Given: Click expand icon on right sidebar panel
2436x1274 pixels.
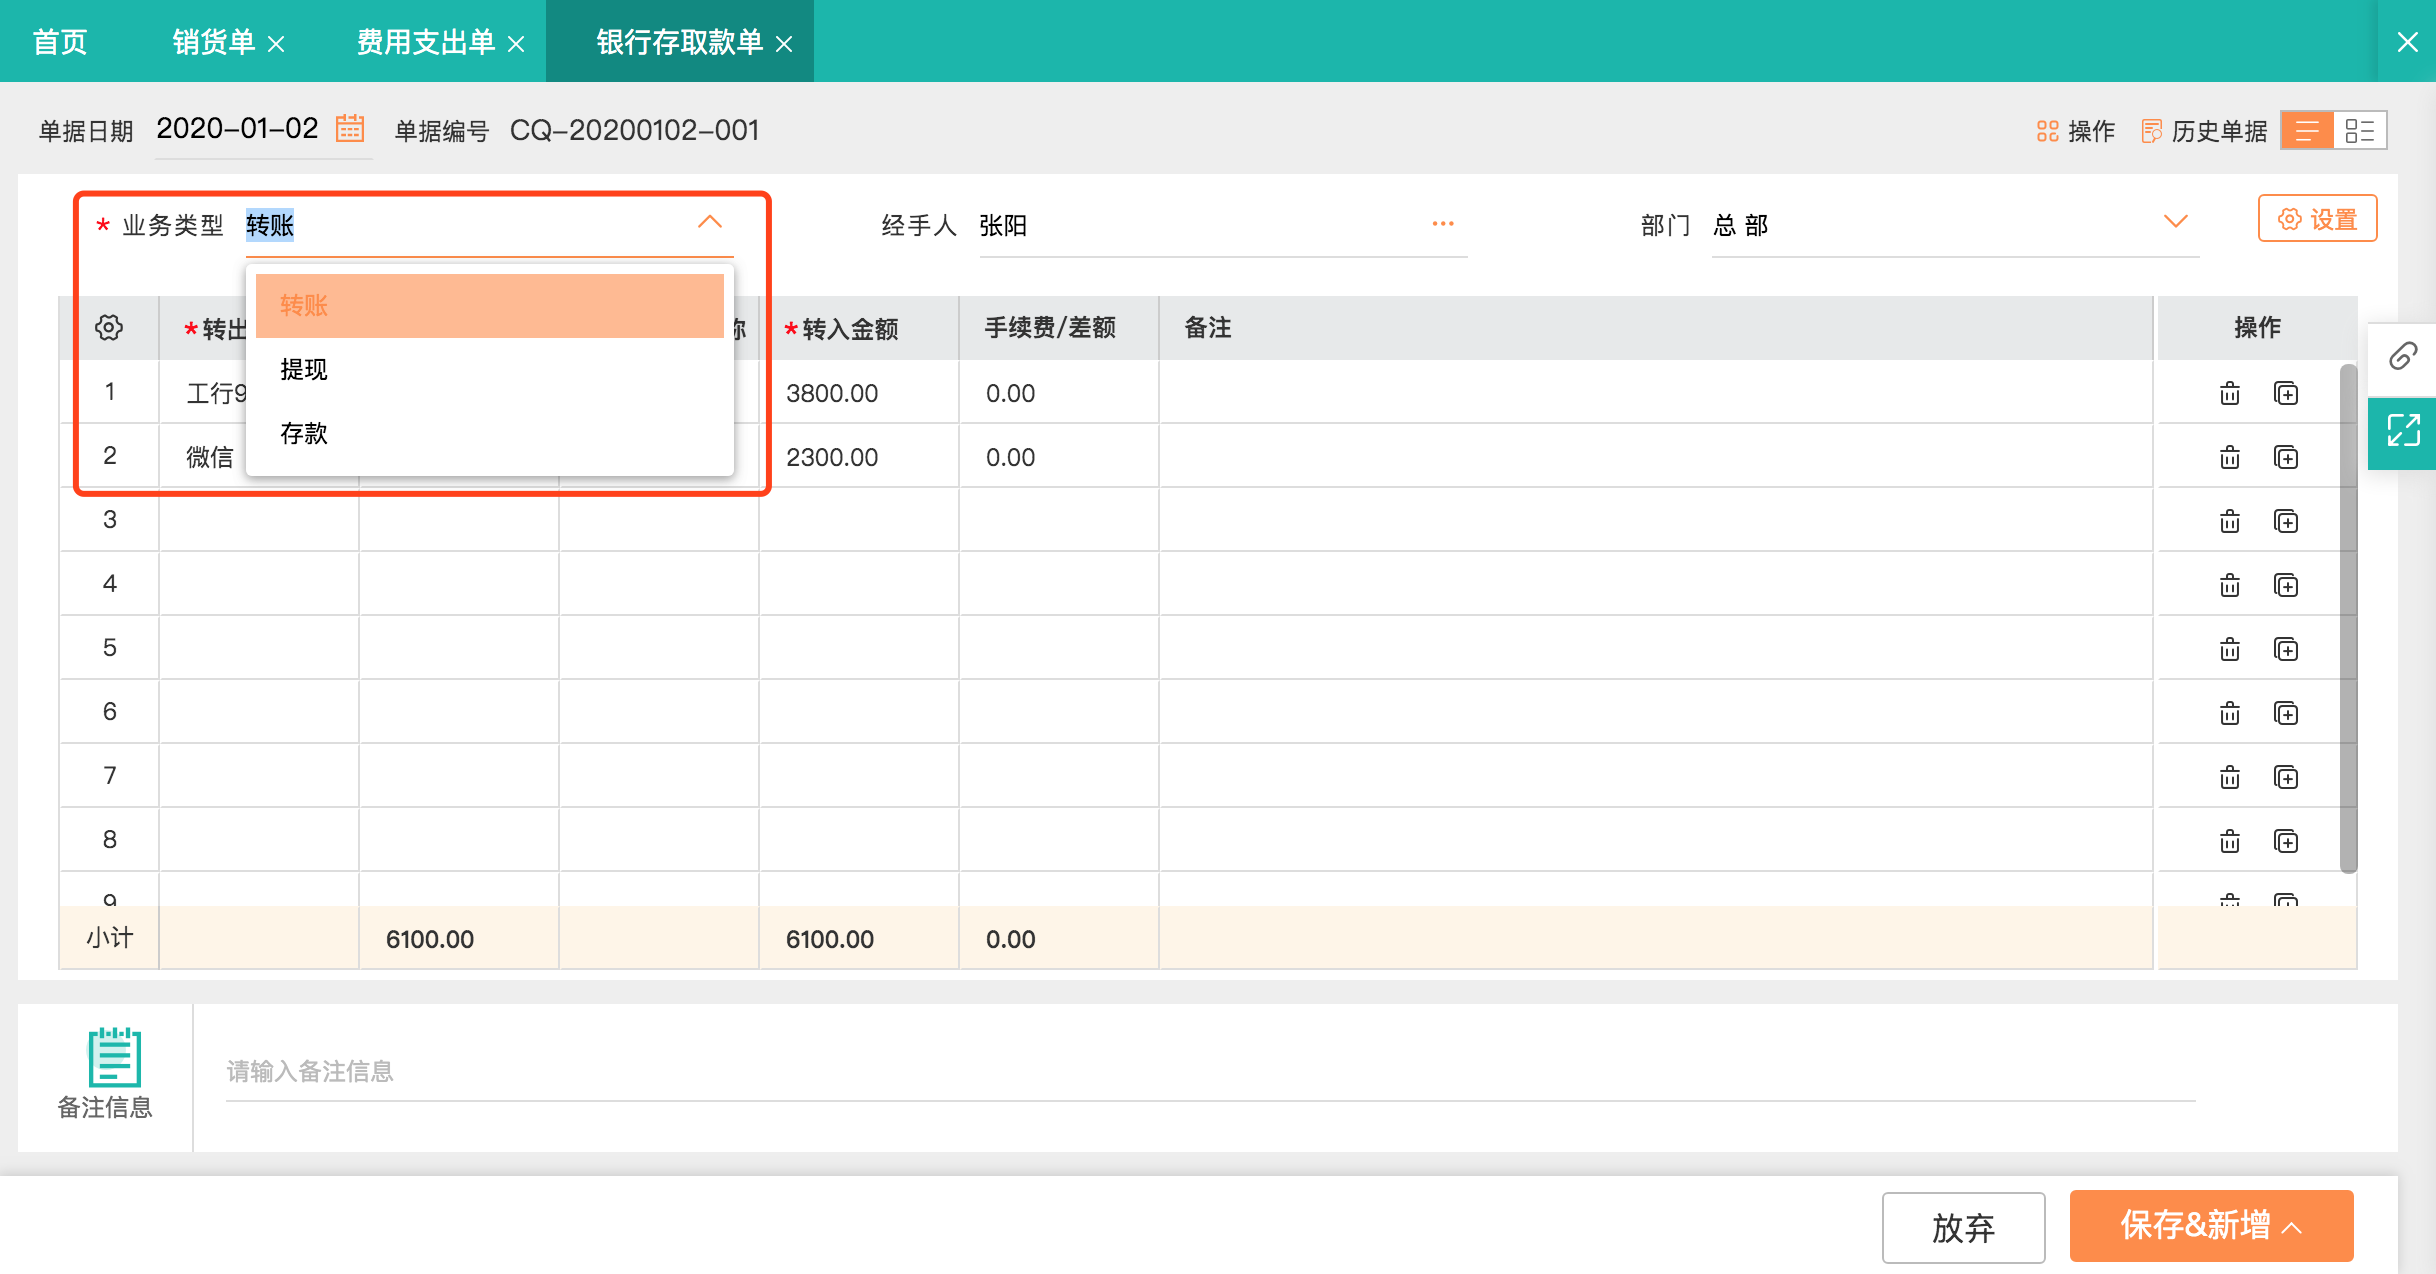Looking at the screenshot, I should click(x=2402, y=432).
